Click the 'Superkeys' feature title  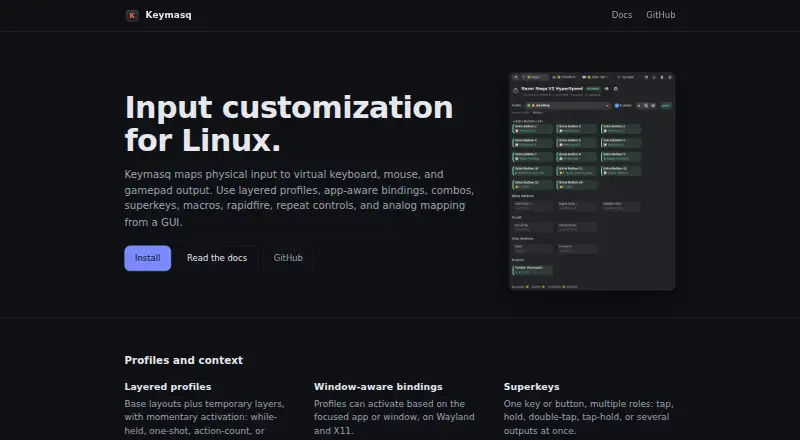[531, 386]
